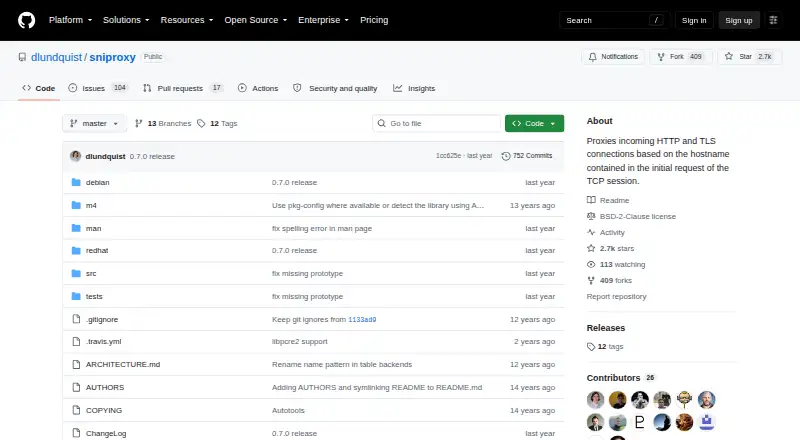Screen dimensions: 800x440
Task: Open the tests folder name
Action: pos(94,297)
